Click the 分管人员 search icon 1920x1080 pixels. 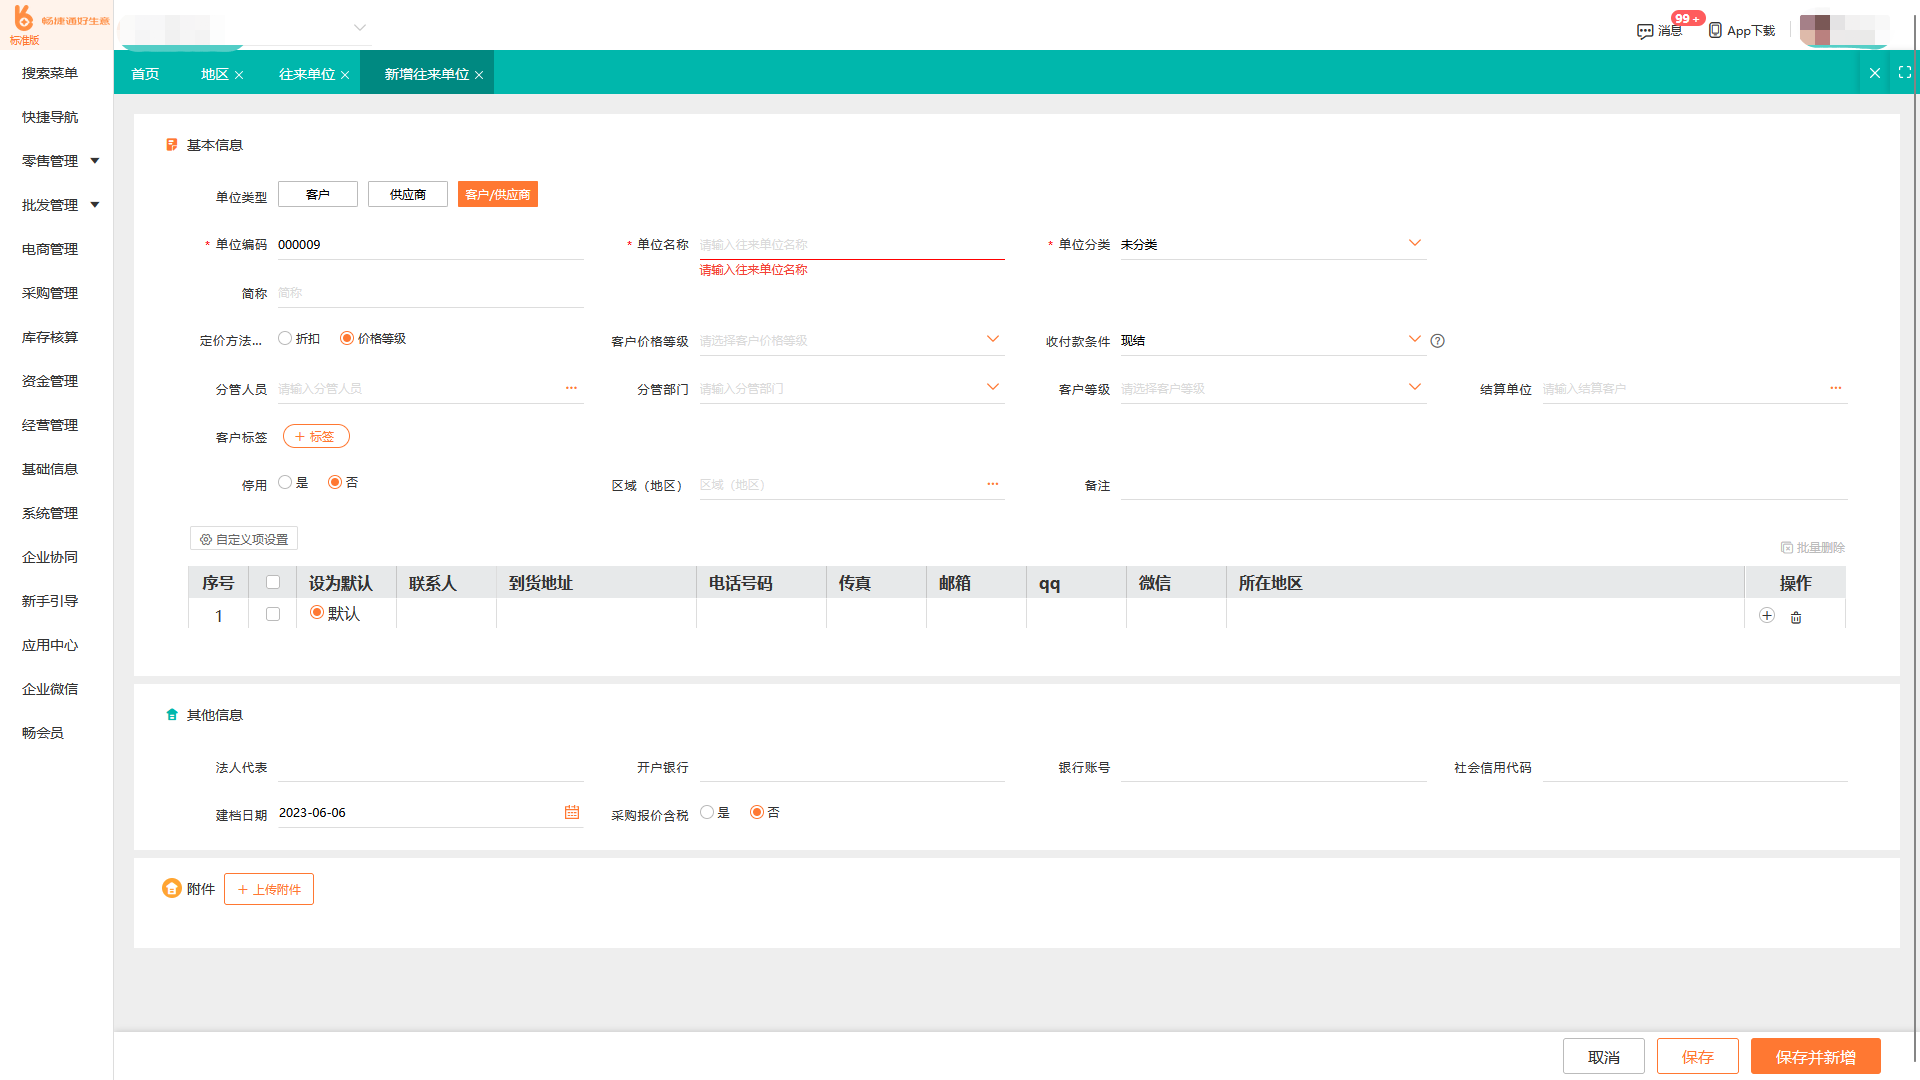tap(570, 388)
